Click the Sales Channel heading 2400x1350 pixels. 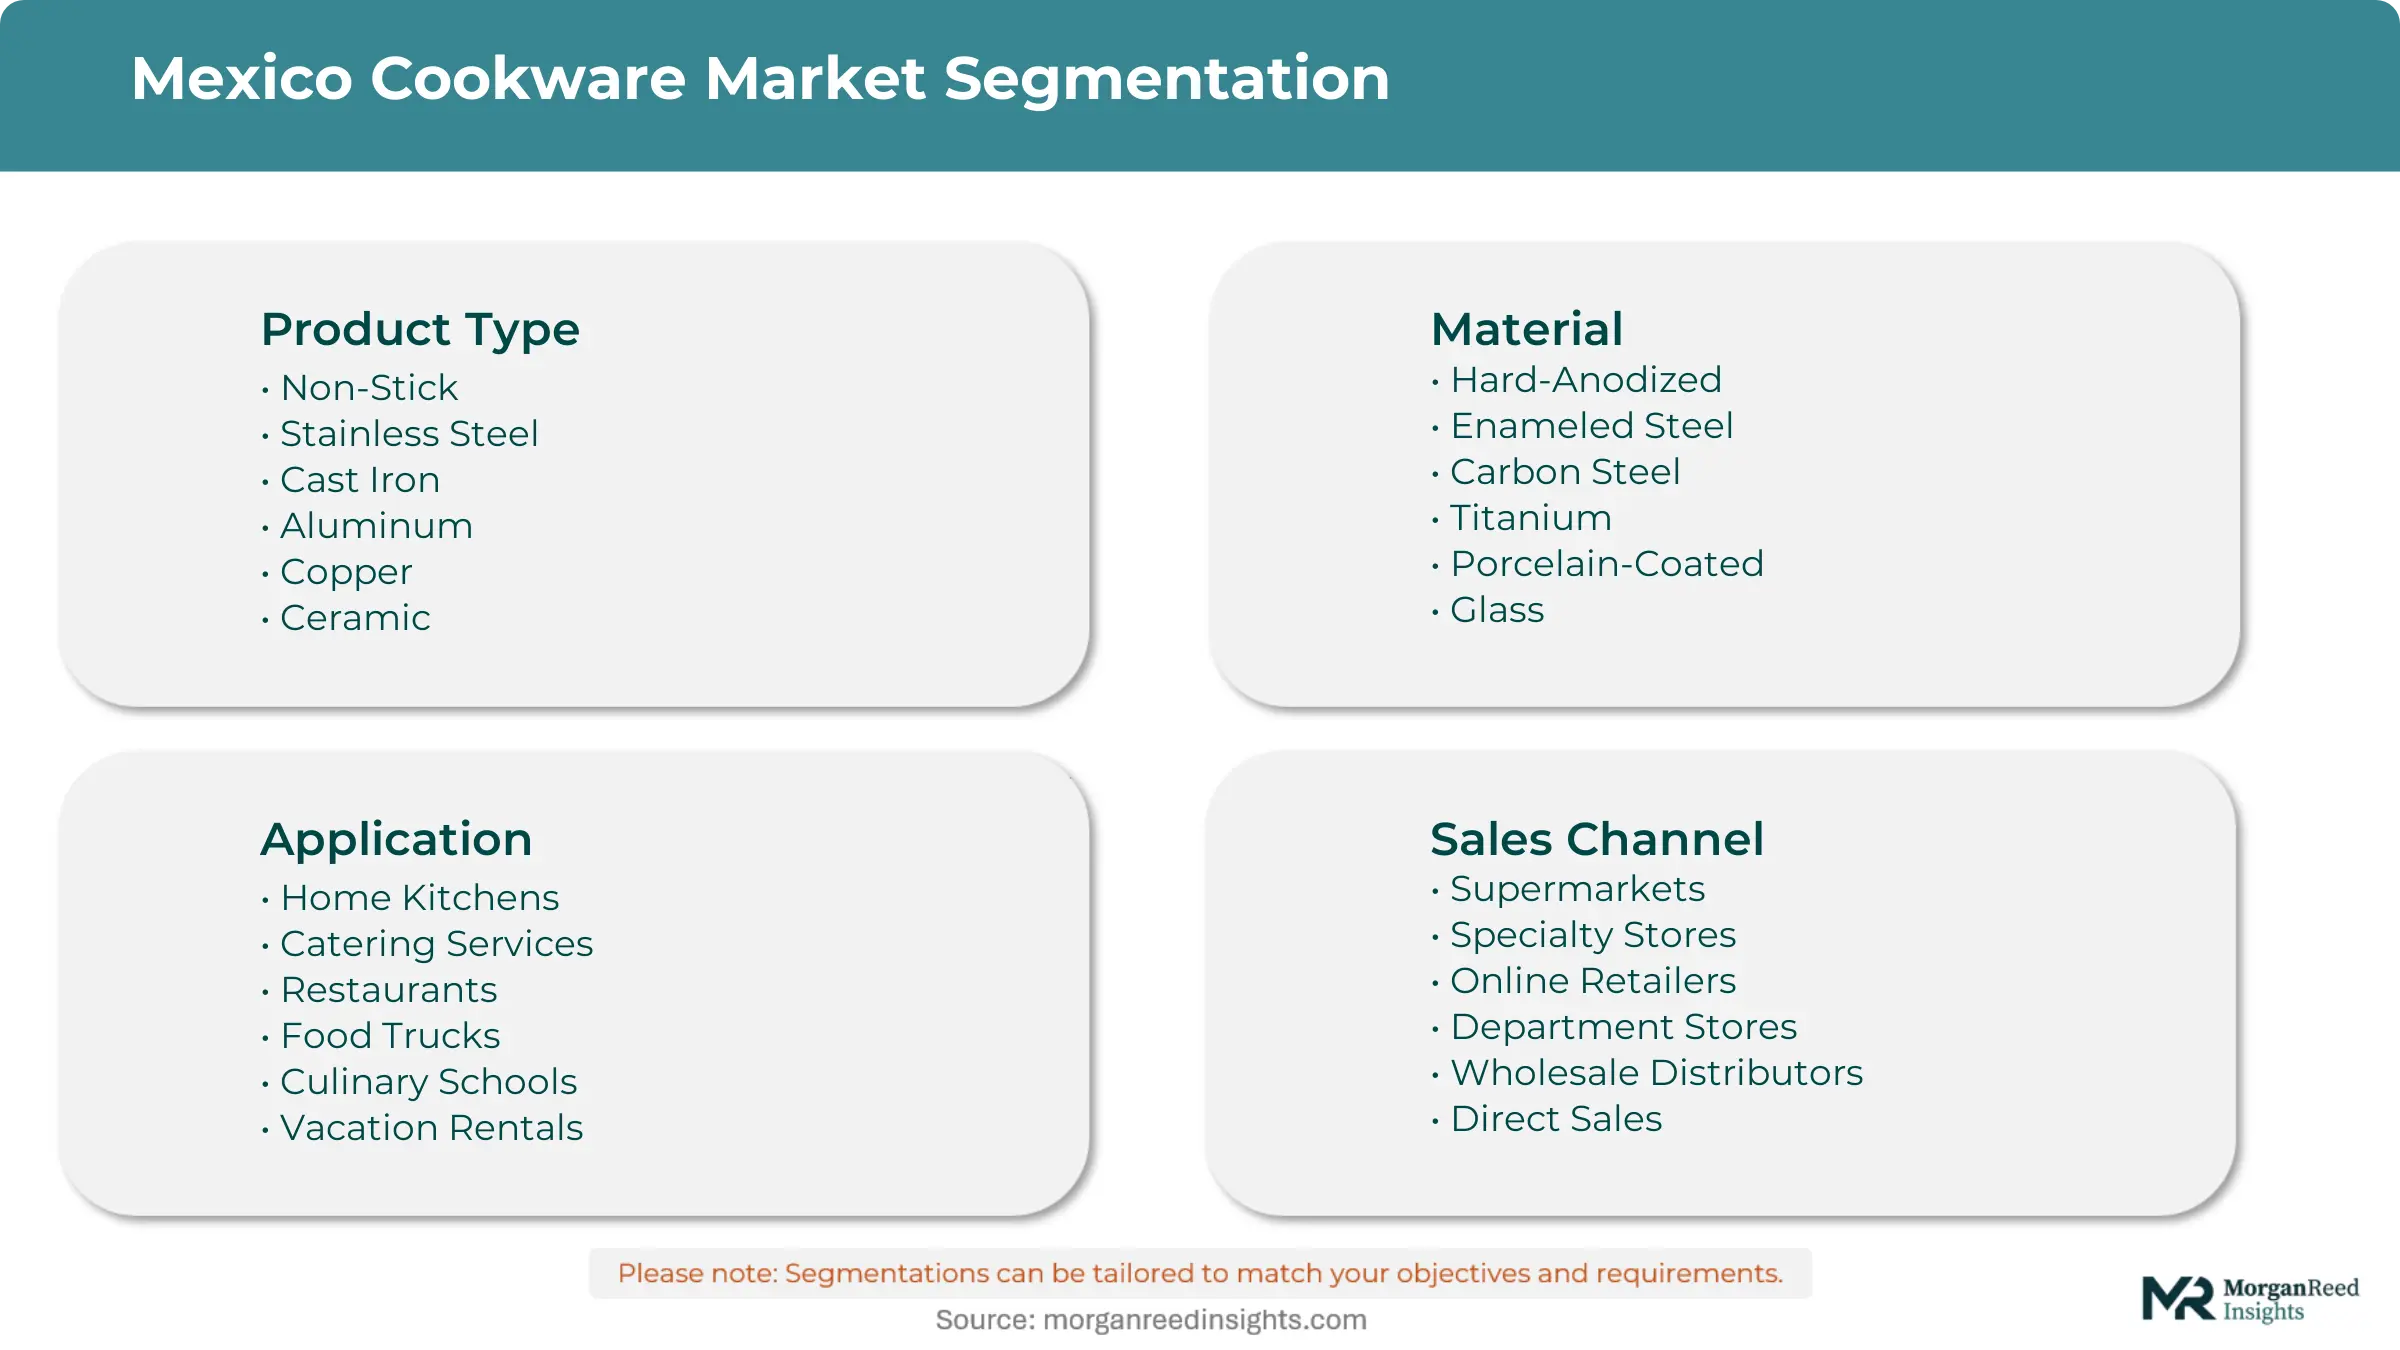pyautogui.click(x=1598, y=840)
